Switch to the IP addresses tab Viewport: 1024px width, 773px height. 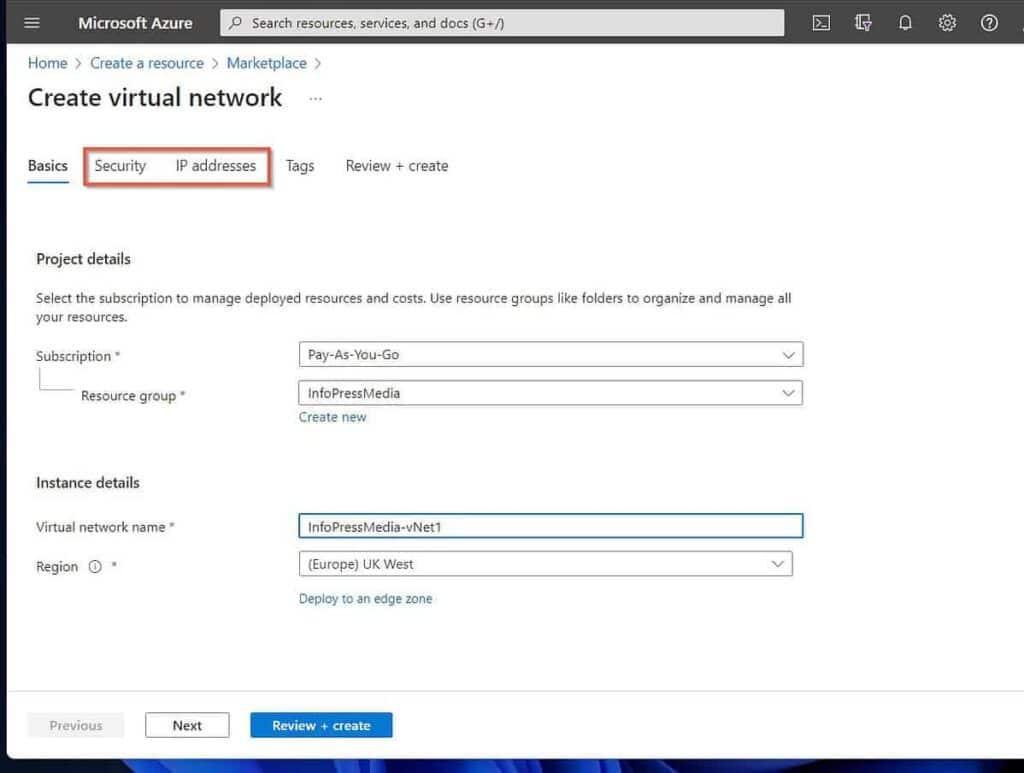(x=216, y=166)
